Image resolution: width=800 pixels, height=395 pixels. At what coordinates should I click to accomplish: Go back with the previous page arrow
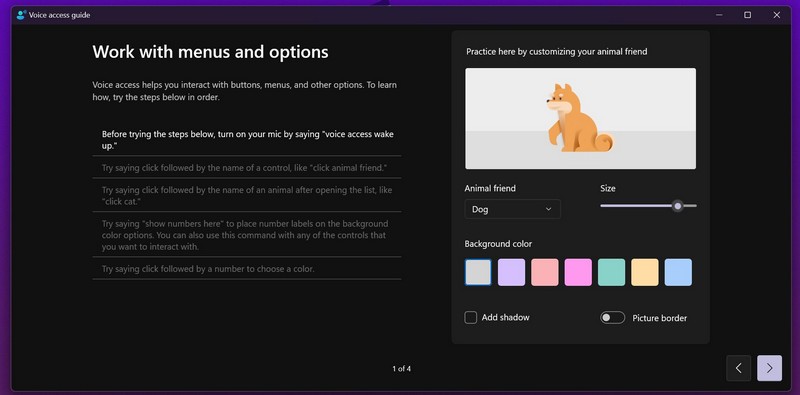tap(738, 368)
